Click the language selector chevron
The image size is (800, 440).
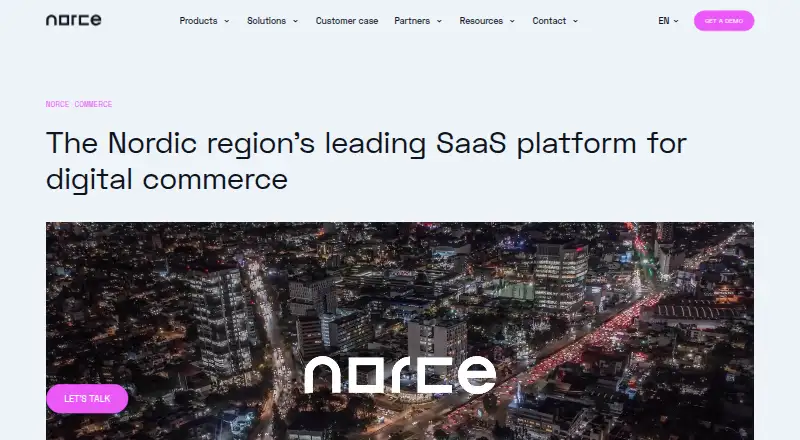pos(676,21)
